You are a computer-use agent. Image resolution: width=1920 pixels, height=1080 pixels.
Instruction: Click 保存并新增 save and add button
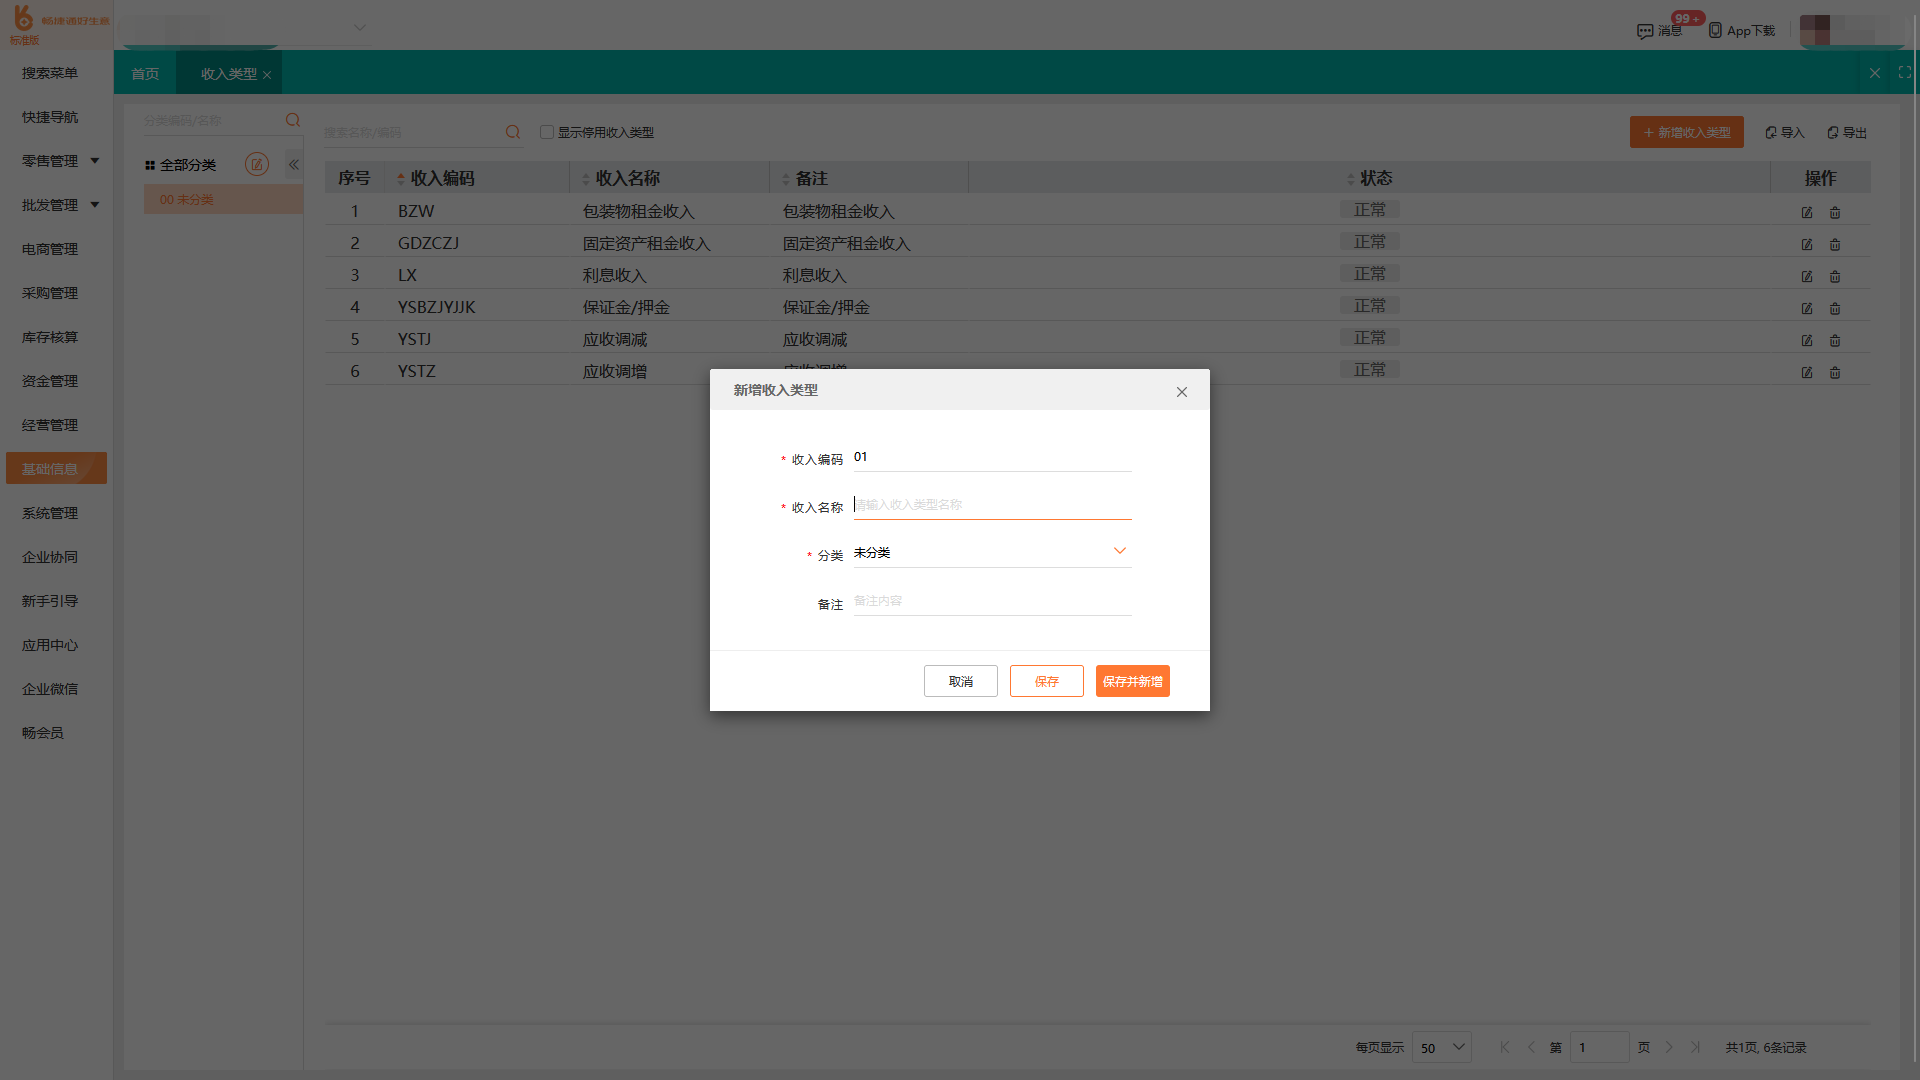(x=1131, y=682)
